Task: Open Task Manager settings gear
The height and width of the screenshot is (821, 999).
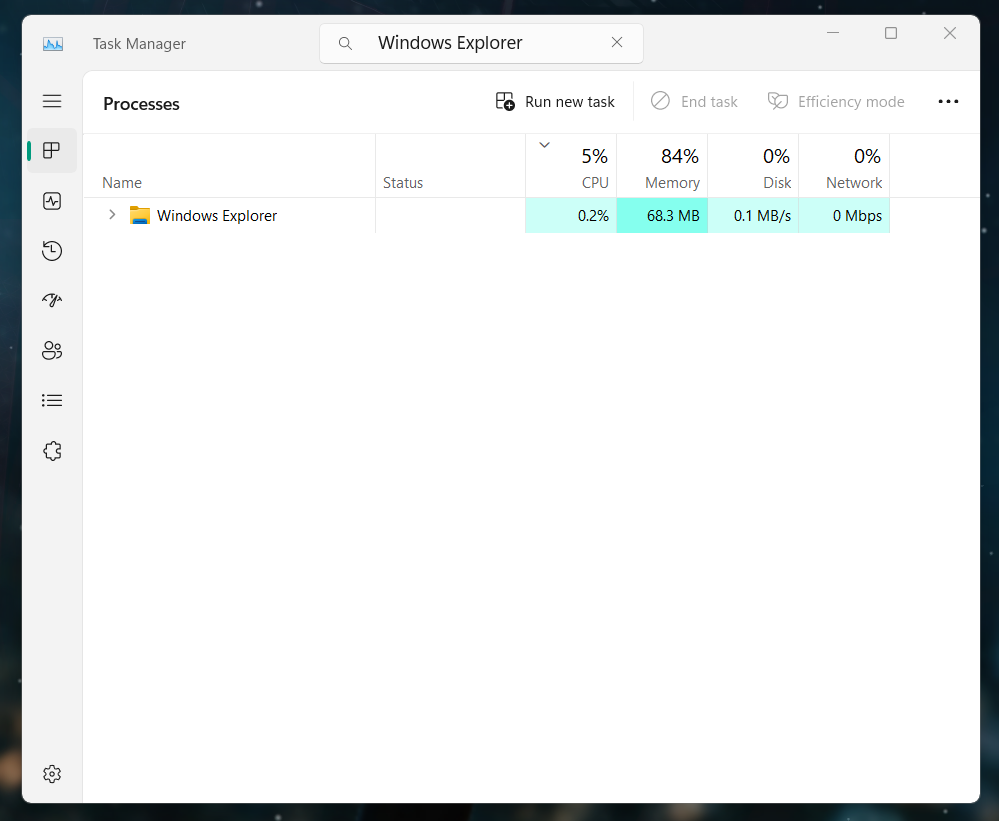Action: click(x=52, y=774)
